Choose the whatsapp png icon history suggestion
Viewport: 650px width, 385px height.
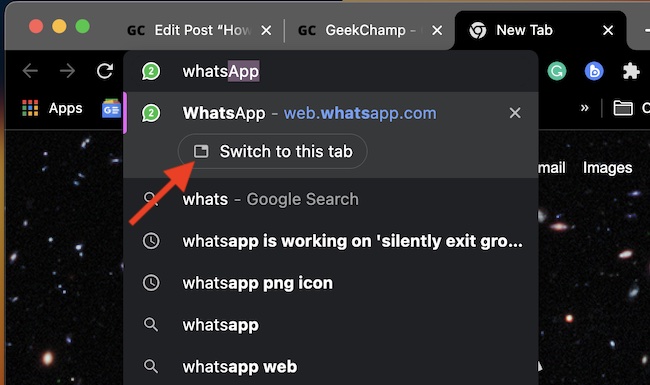tap(331, 283)
